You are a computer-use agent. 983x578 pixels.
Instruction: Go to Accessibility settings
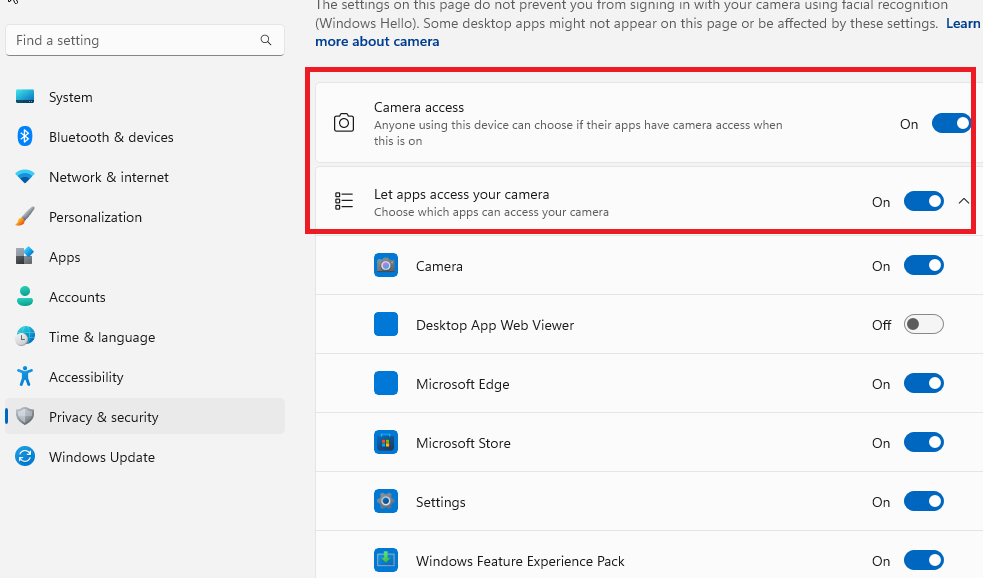[145, 377]
